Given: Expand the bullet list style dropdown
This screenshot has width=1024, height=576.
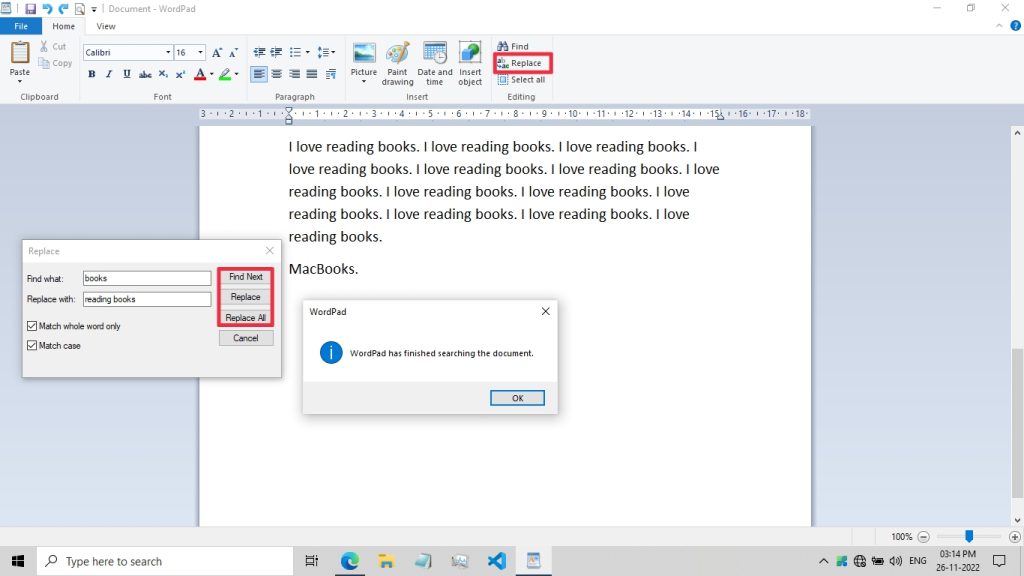Looking at the screenshot, I should click(x=308, y=52).
